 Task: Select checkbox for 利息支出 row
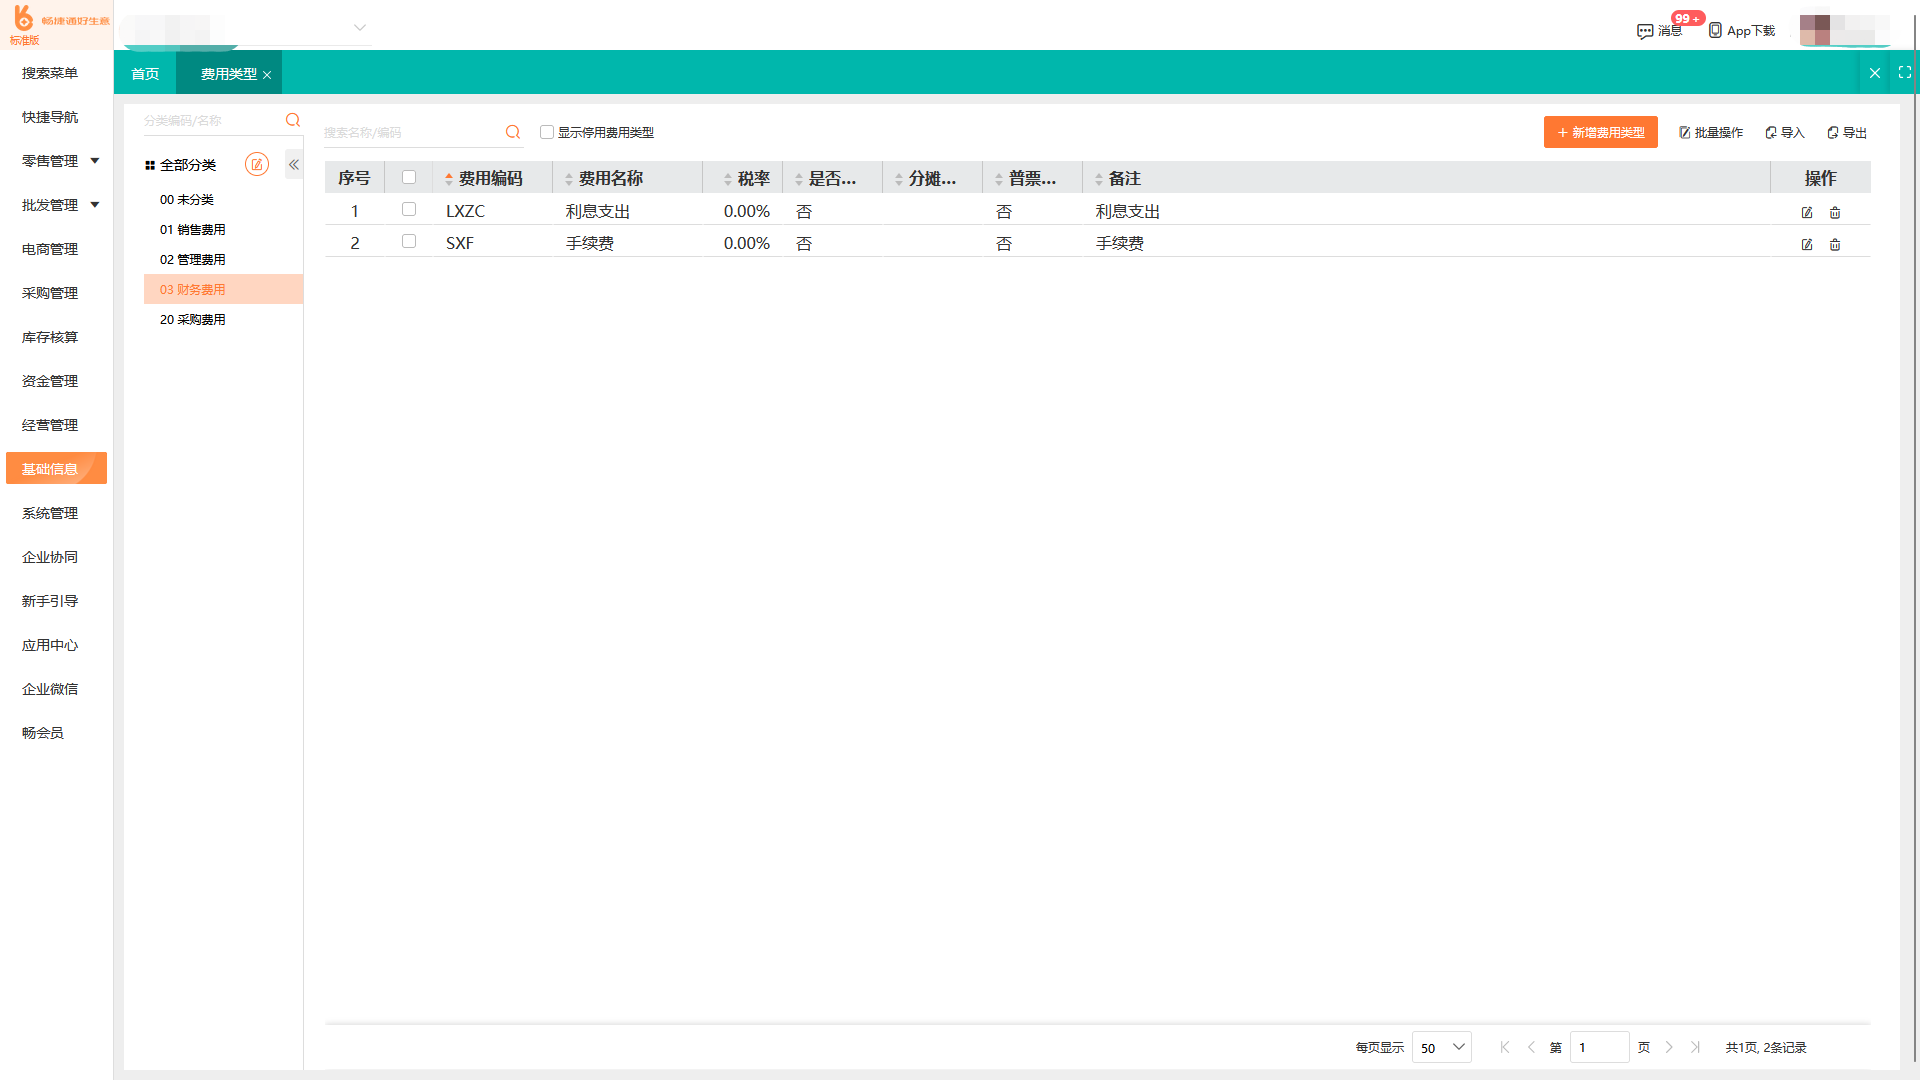[x=409, y=210]
